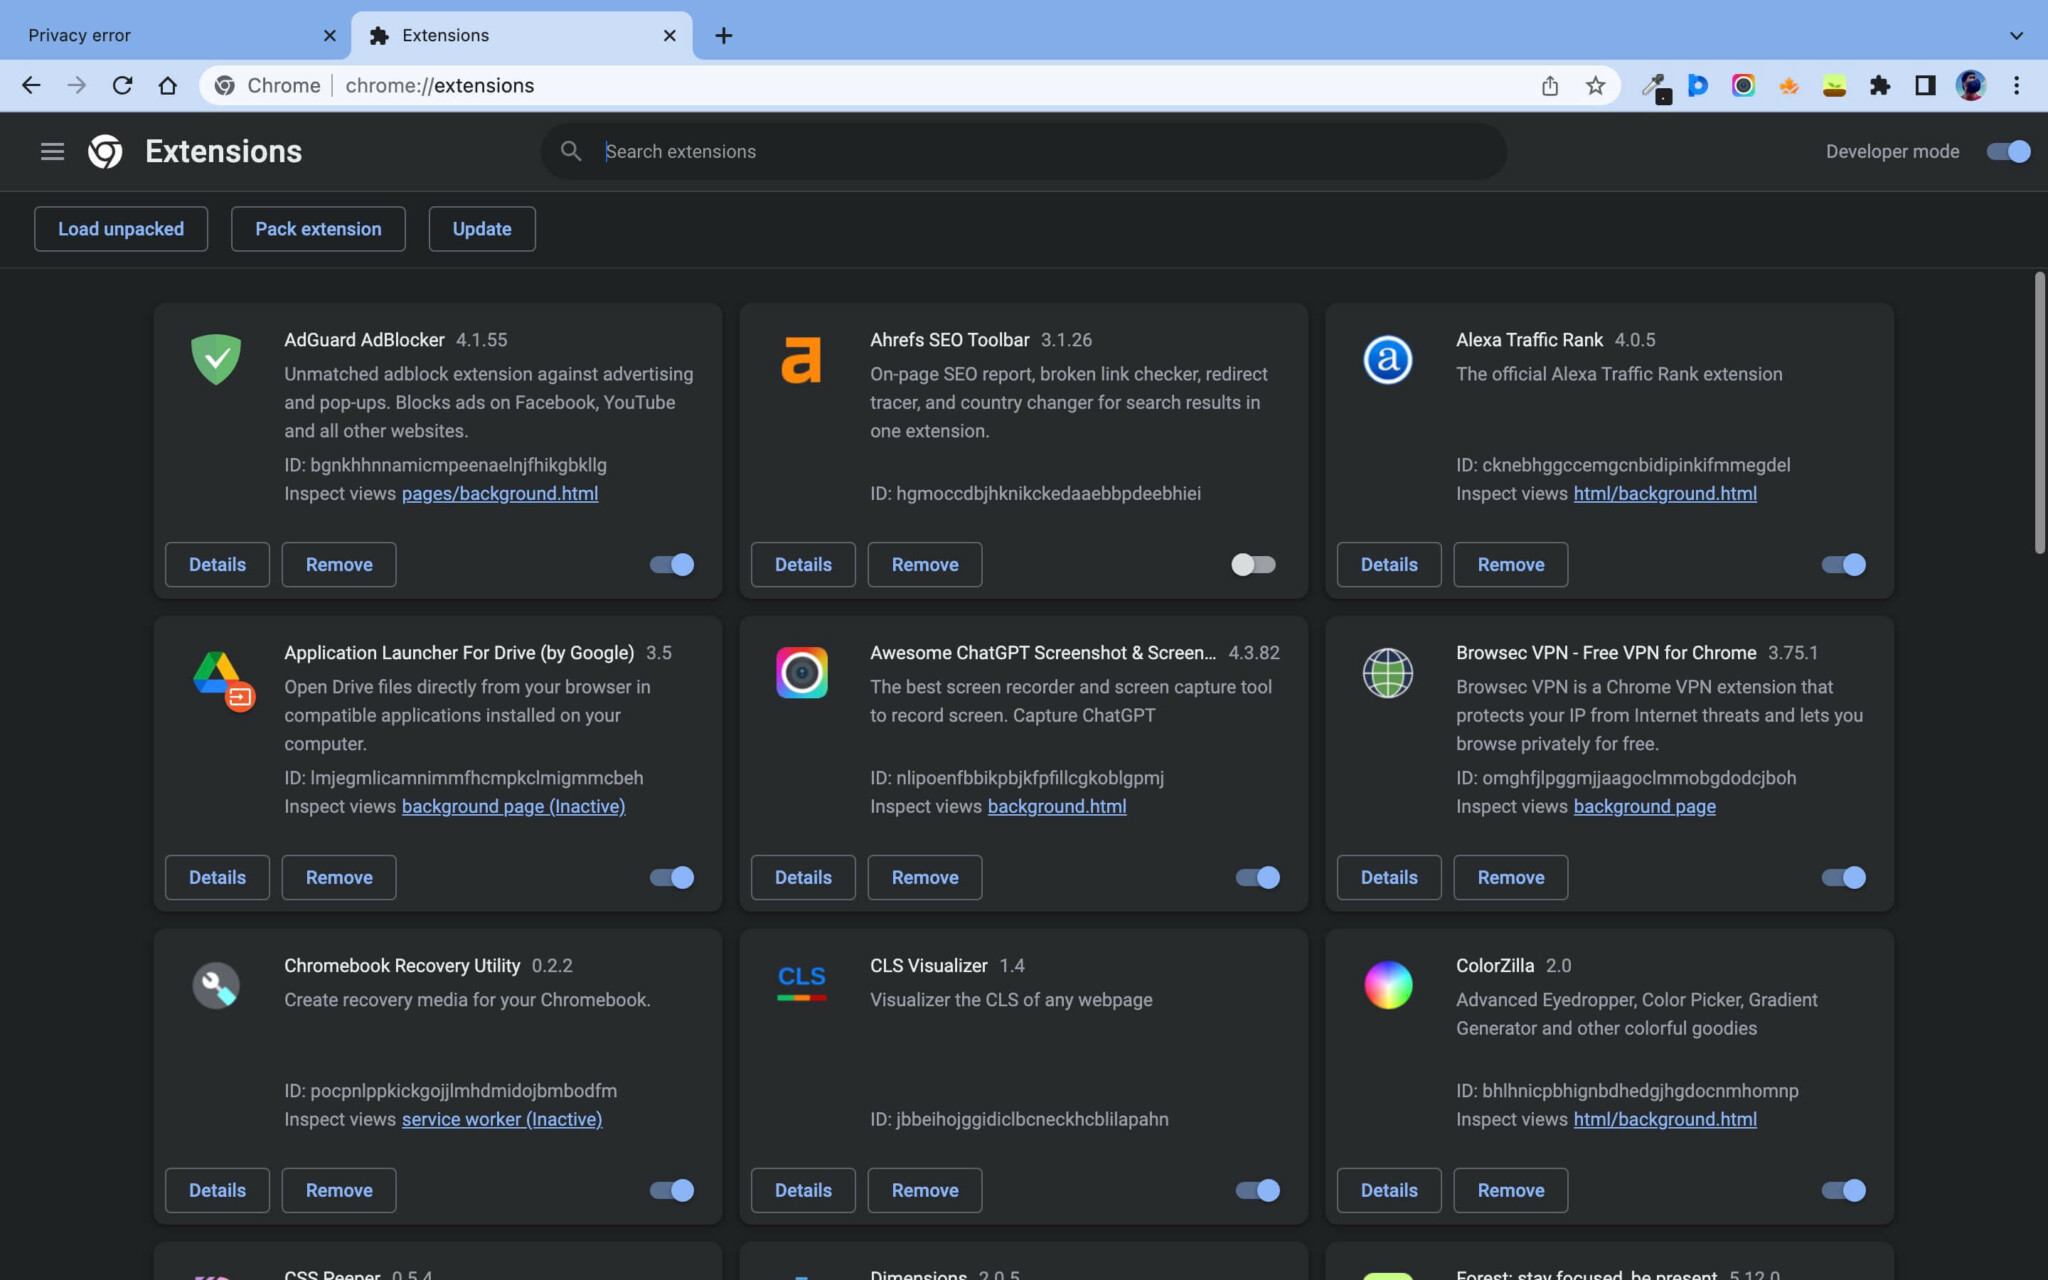2048x1280 pixels.
Task: Select the ColorZilla eyedropper toolbar icon
Action: (x=1658, y=85)
